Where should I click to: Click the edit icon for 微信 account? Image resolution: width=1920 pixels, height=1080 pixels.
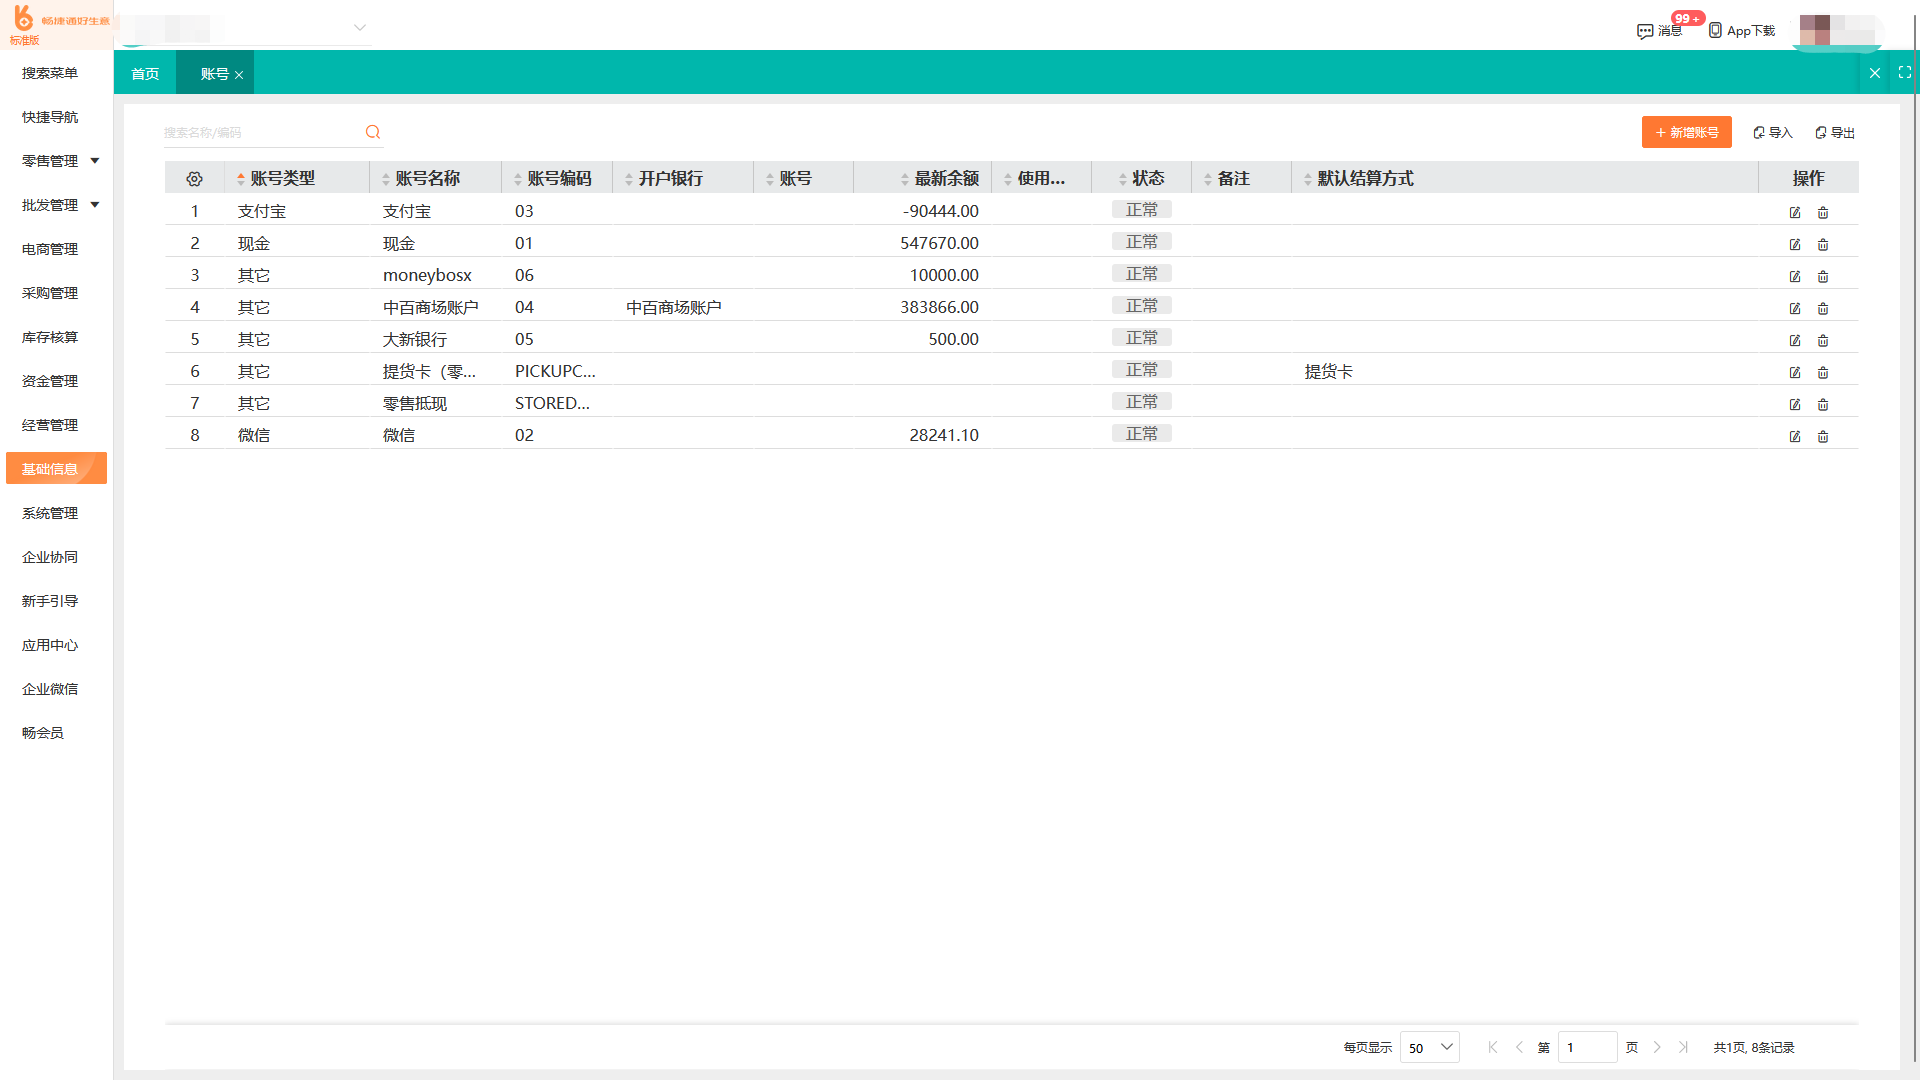[1795, 435]
